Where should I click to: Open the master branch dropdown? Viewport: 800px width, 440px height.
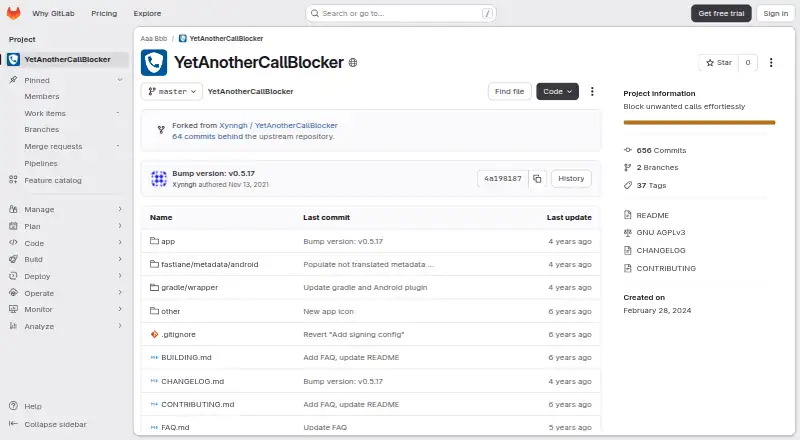[x=172, y=91]
